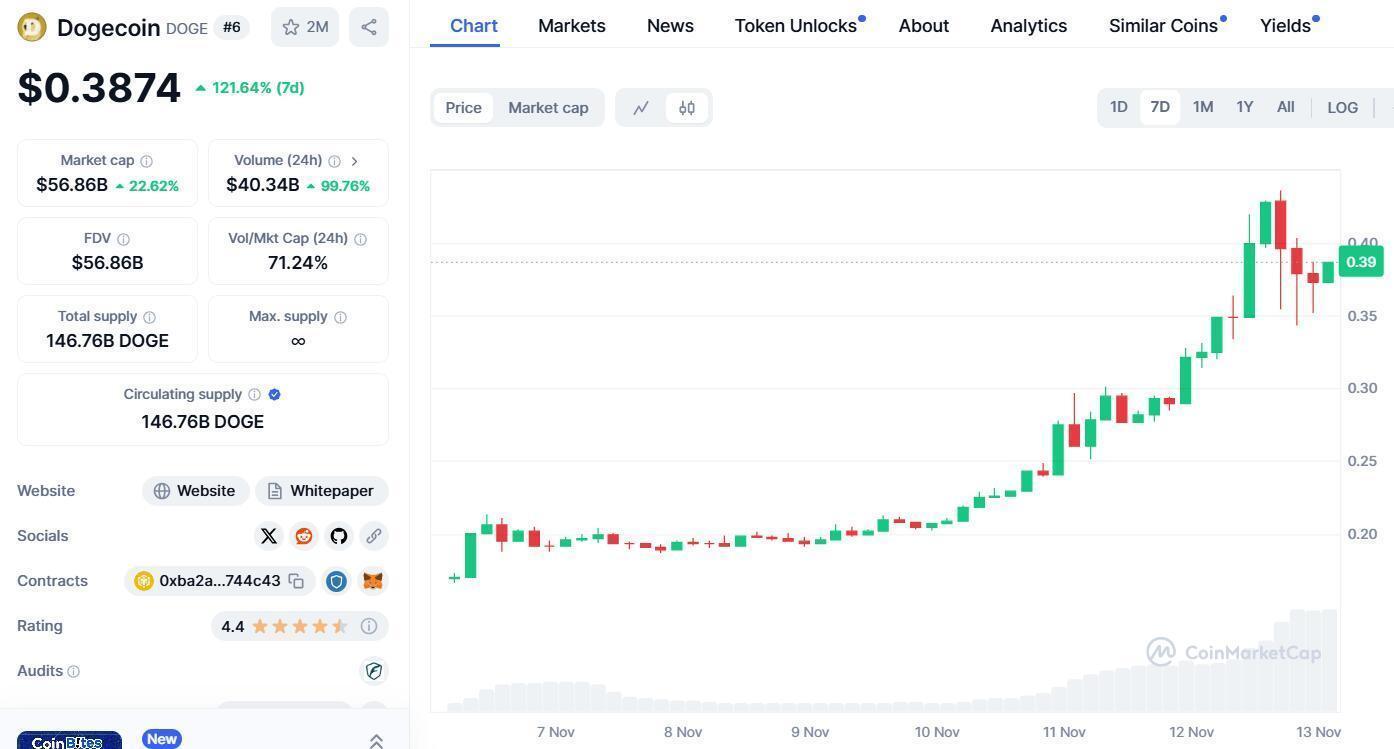
Task: Open the X (Twitter) social link
Action: tap(269, 536)
